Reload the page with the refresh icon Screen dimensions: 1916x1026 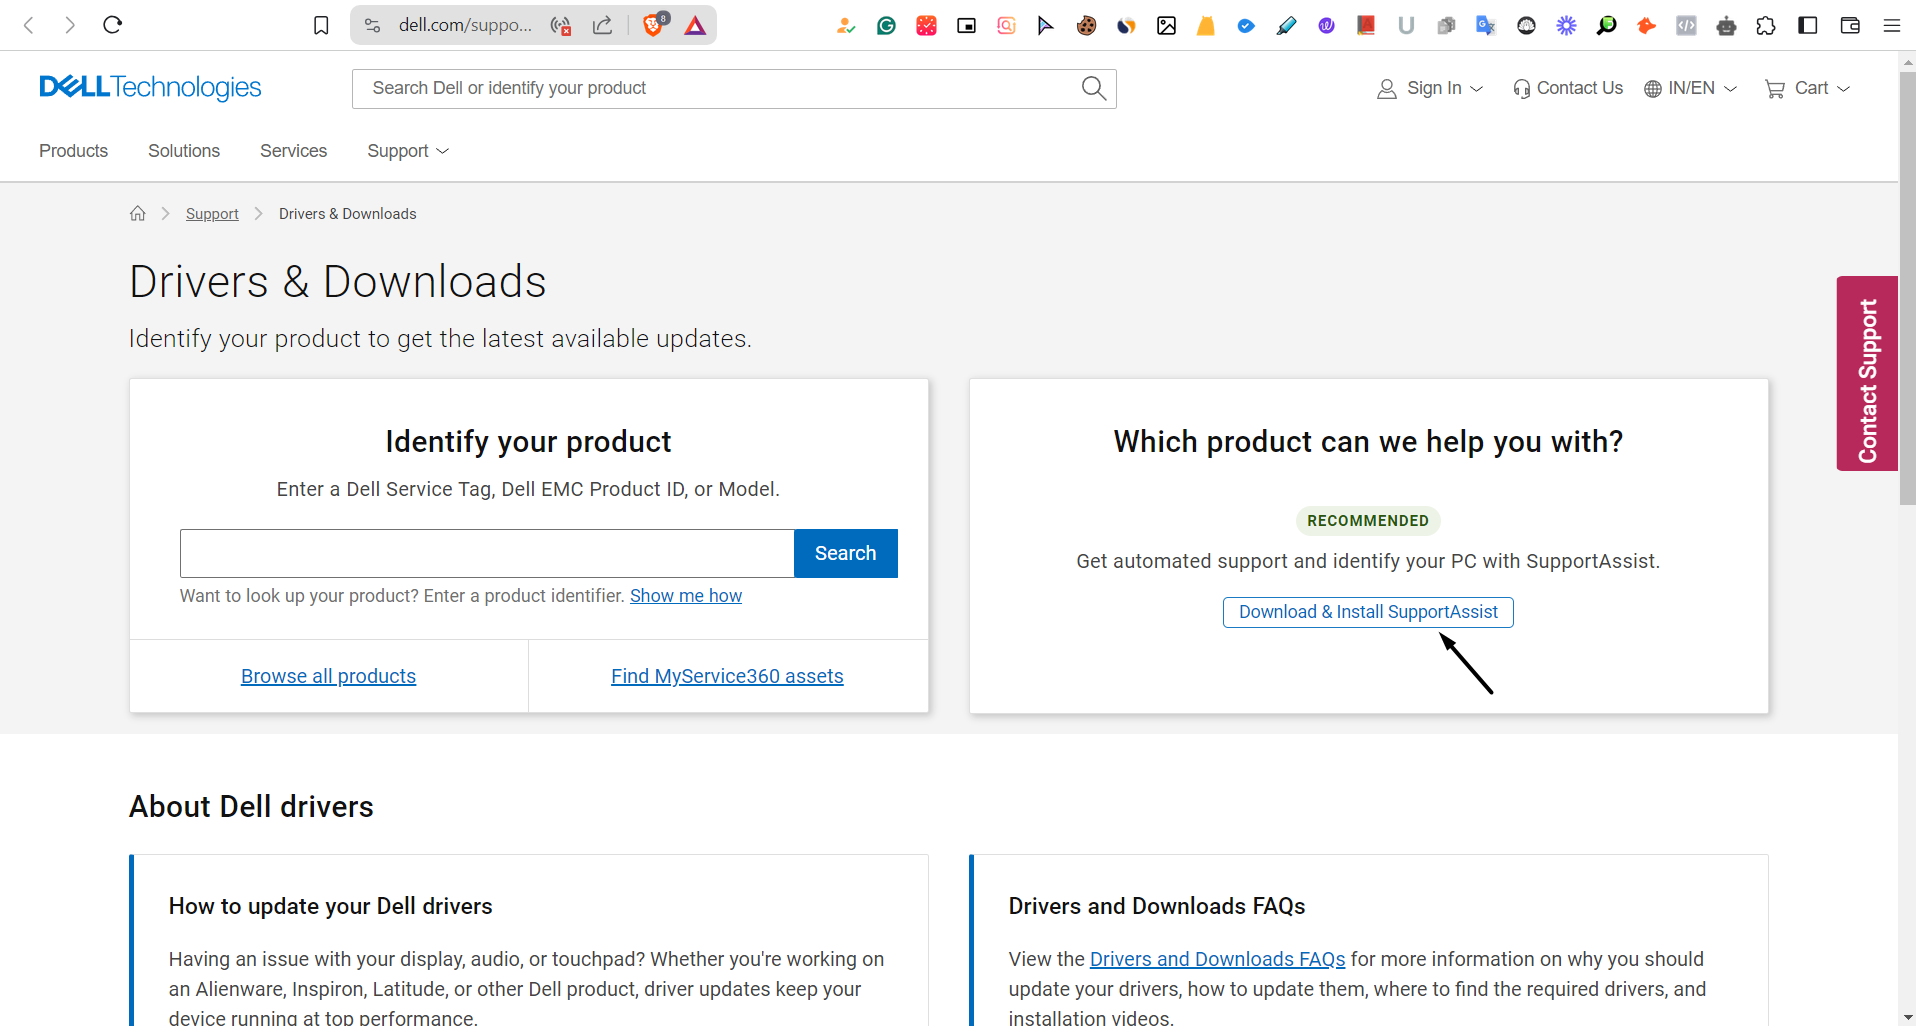click(x=112, y=25)
